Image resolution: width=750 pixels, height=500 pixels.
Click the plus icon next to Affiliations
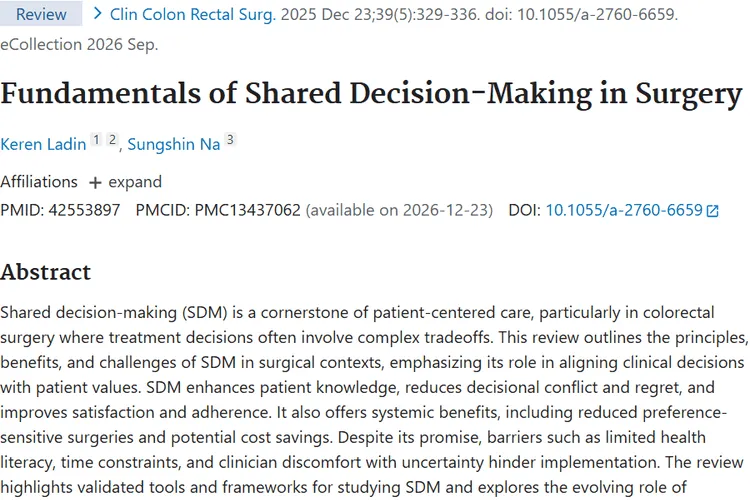click(x=95, y=183)
